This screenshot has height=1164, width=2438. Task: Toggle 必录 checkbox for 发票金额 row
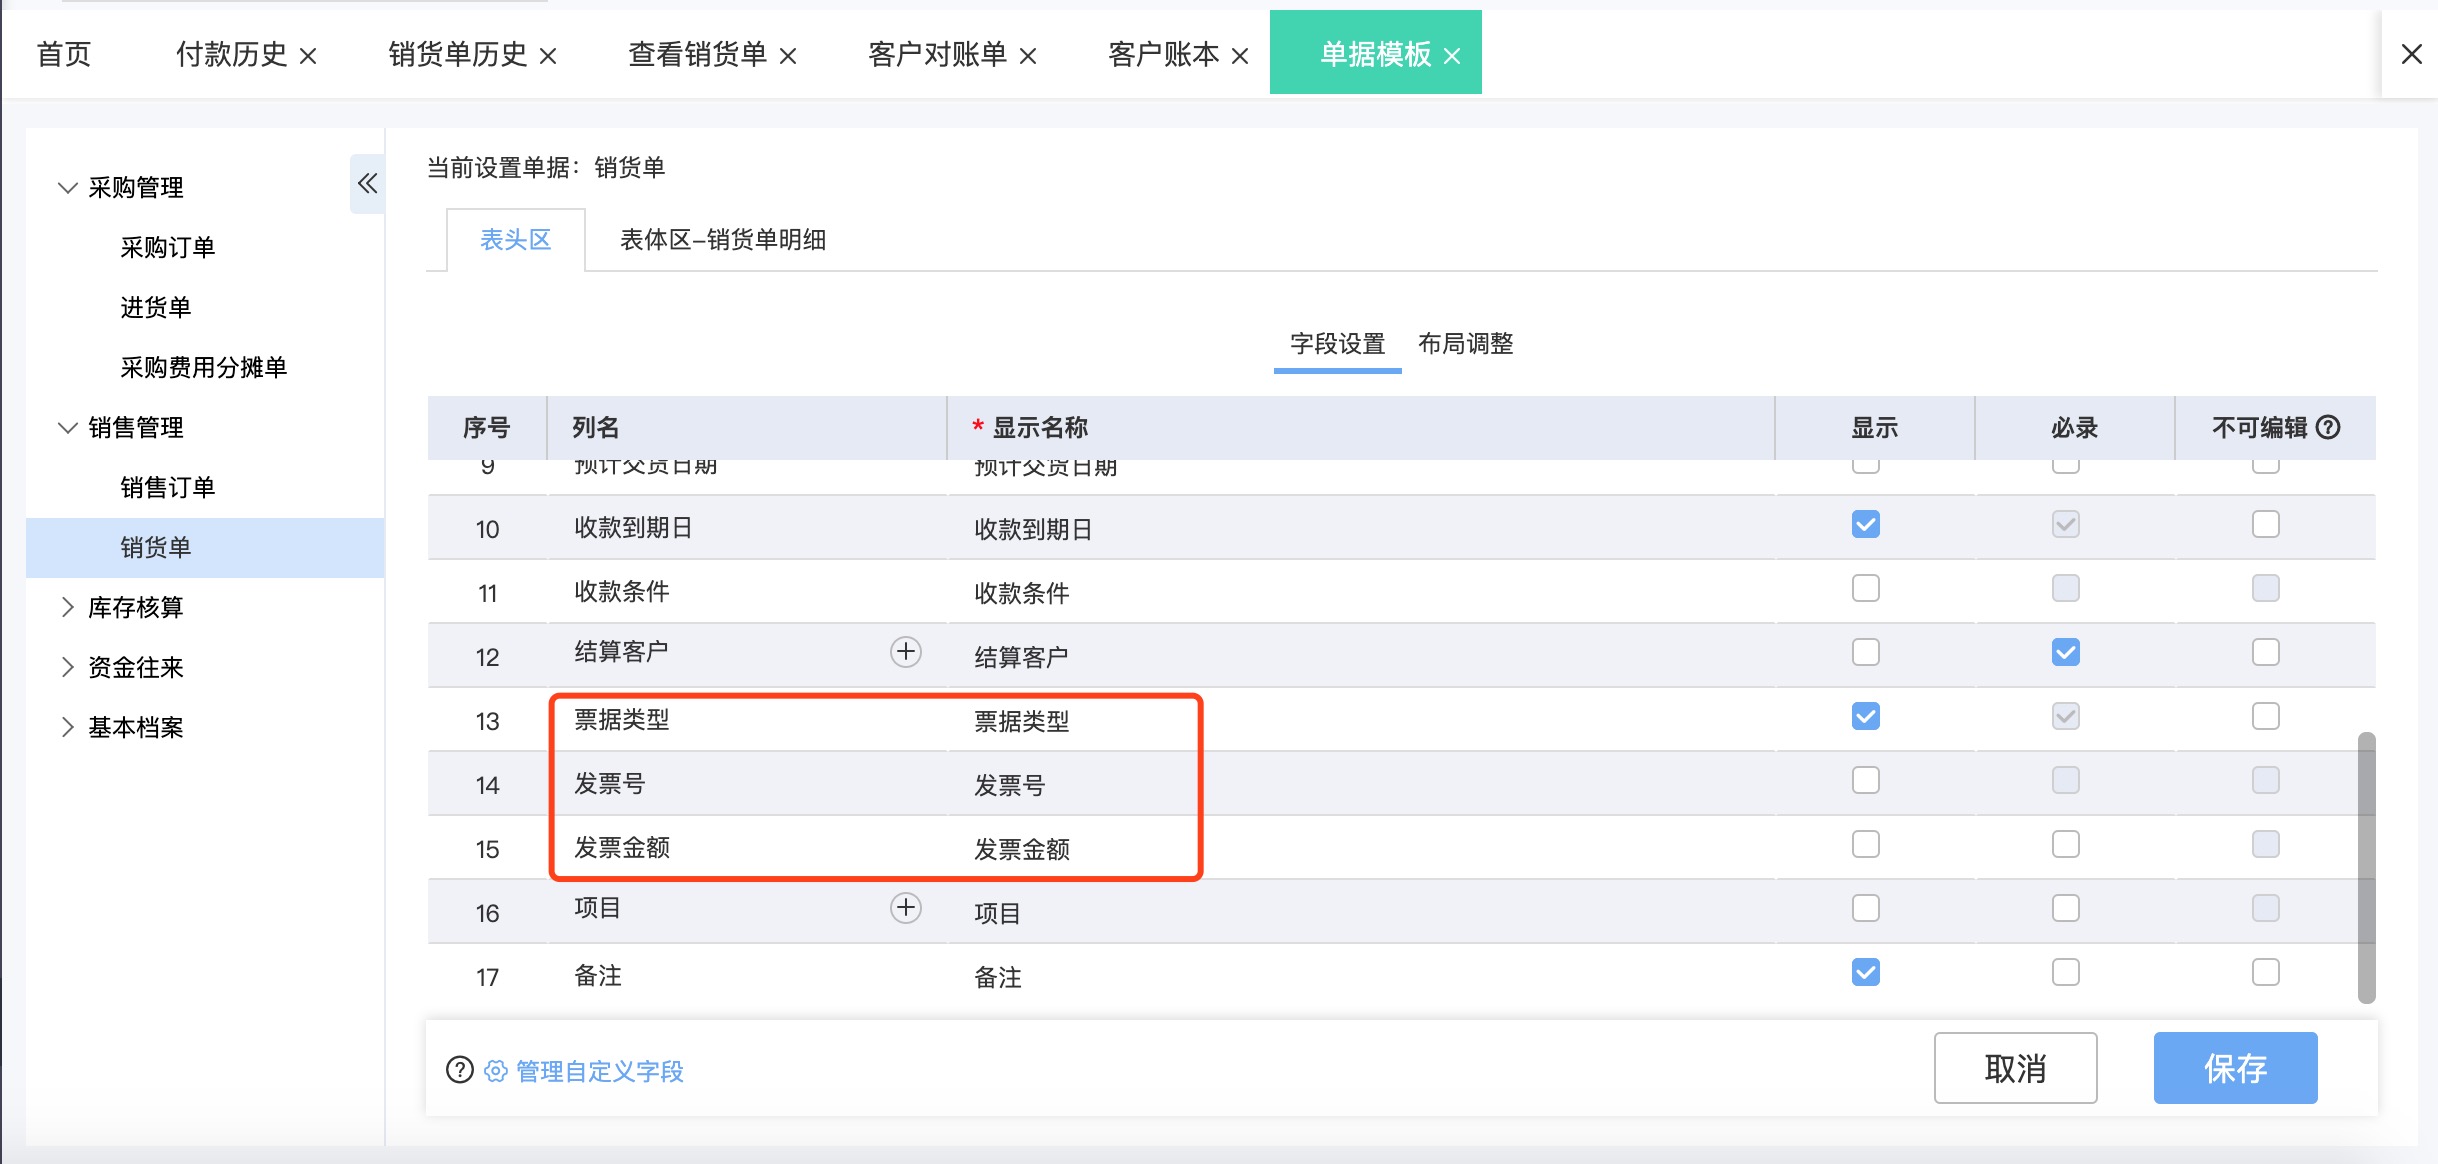[2066, 847]
